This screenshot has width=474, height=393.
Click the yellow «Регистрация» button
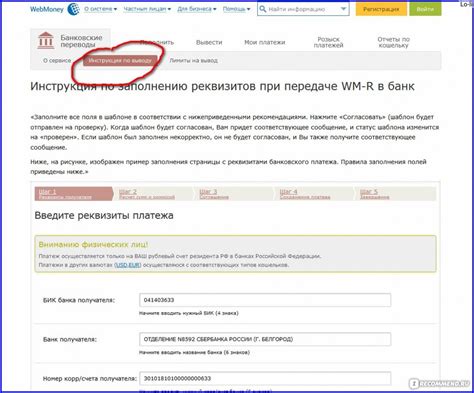pos(381,9)
